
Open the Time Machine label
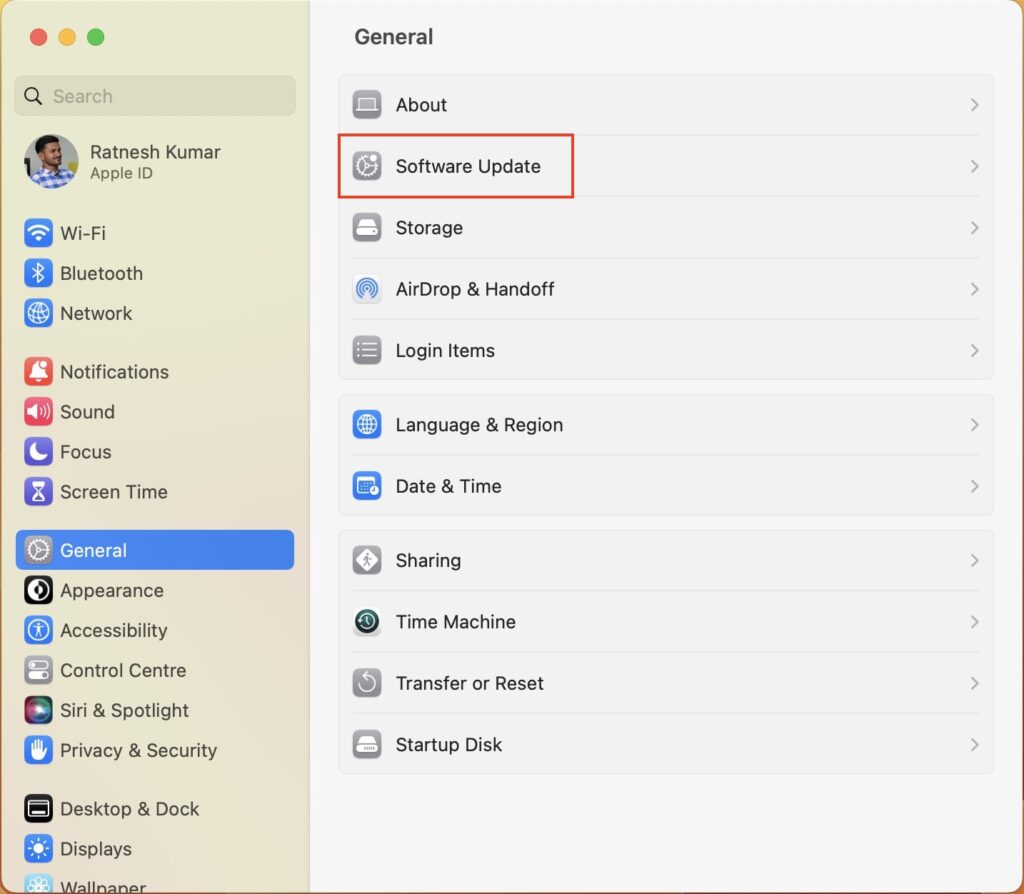(456, 622)
